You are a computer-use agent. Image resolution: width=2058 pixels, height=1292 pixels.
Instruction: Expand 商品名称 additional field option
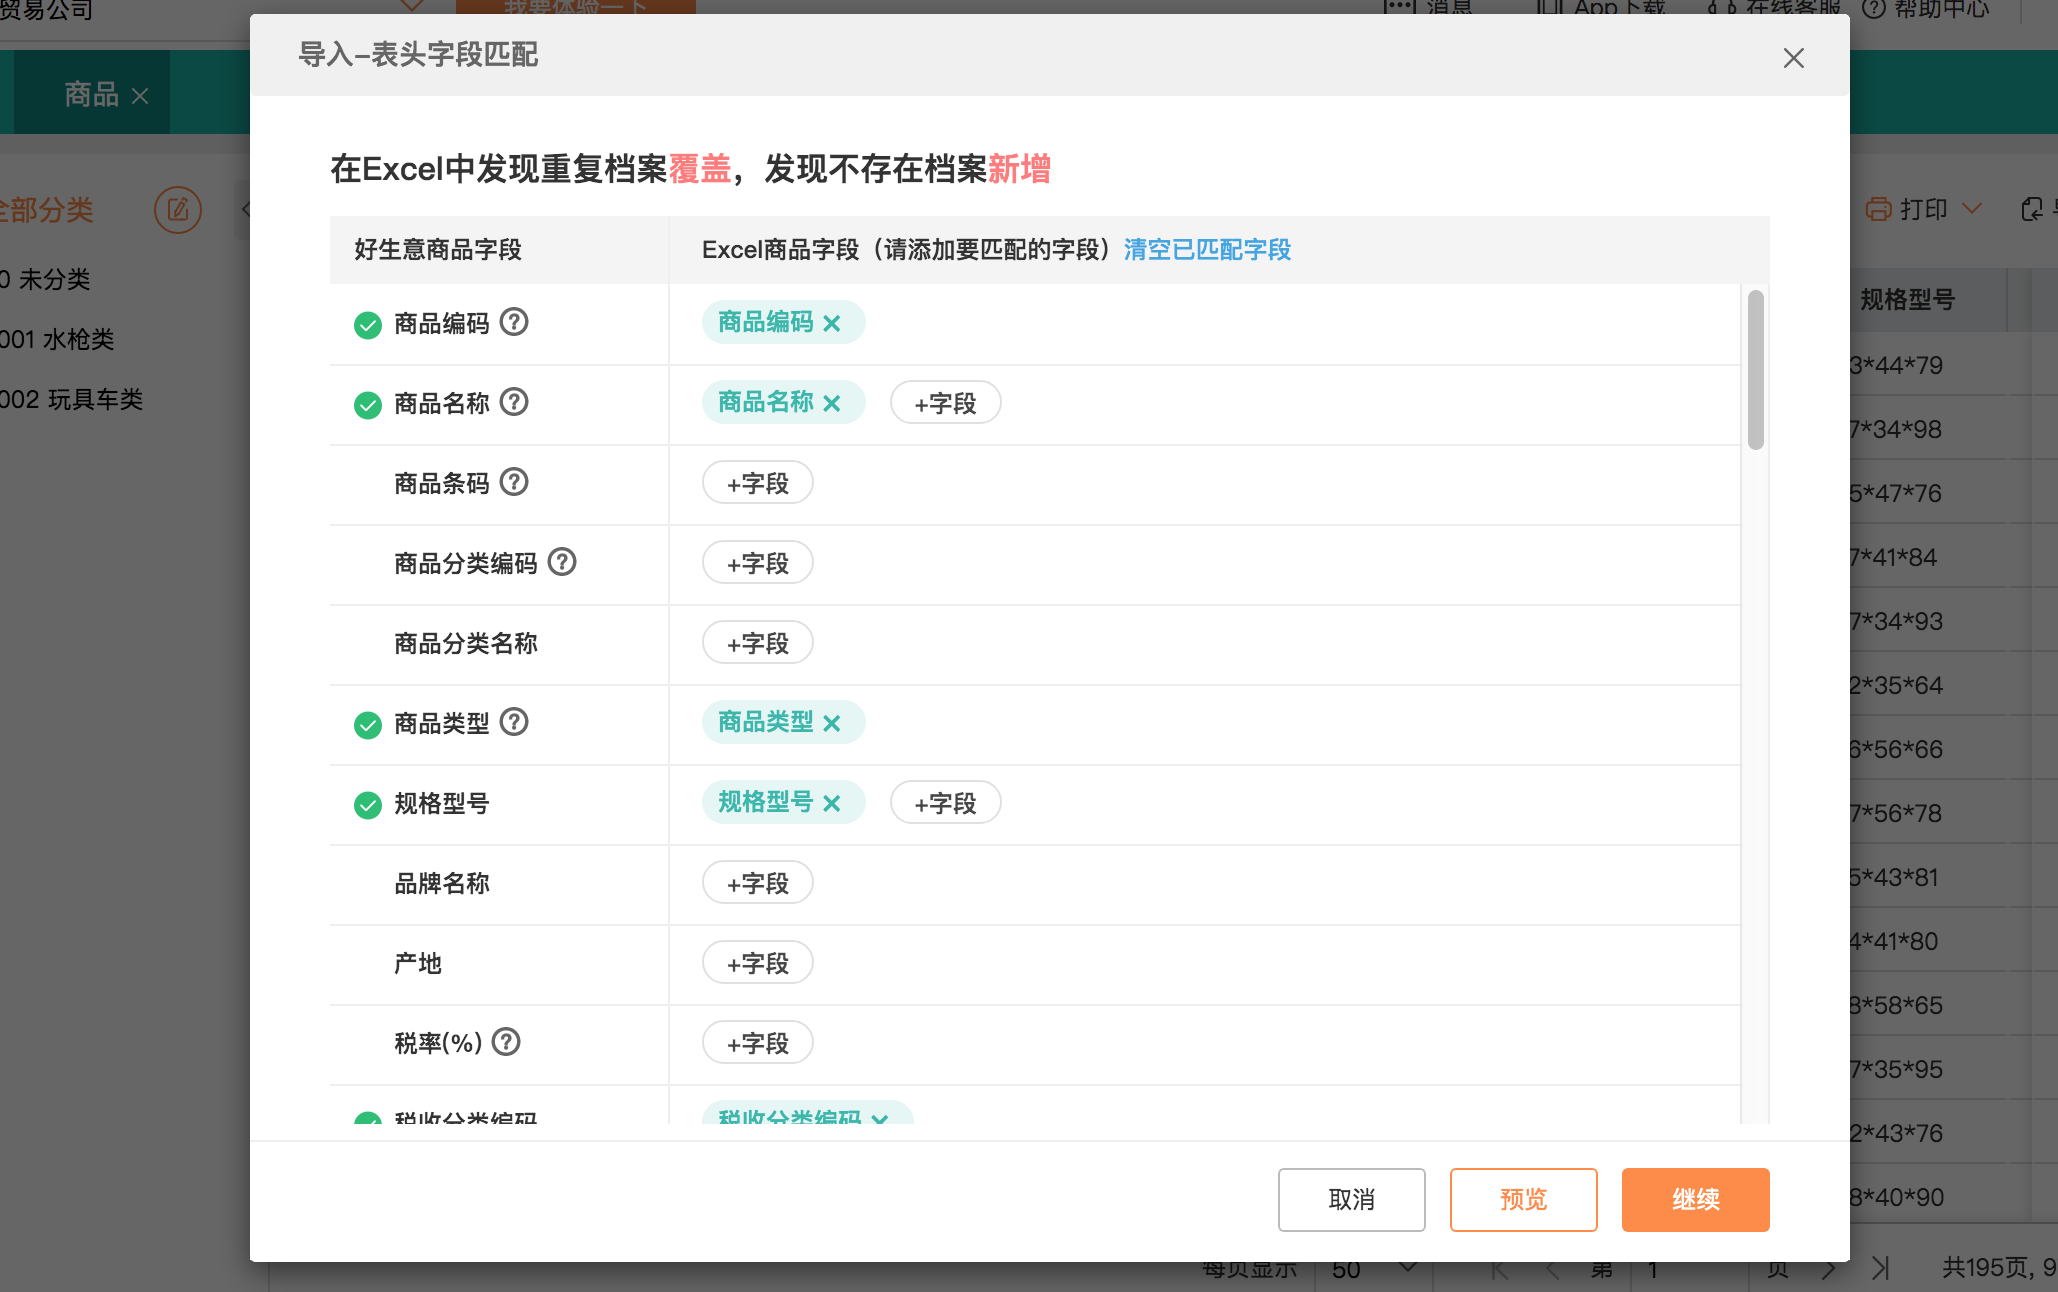[x=946, y=402]
